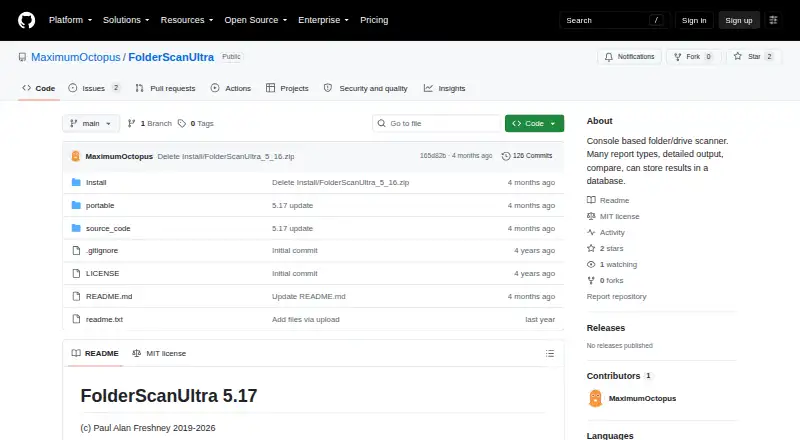Open FolderScanUltra repository name link
This screenshot has height=440, width=800.
(x=171, y=57)
